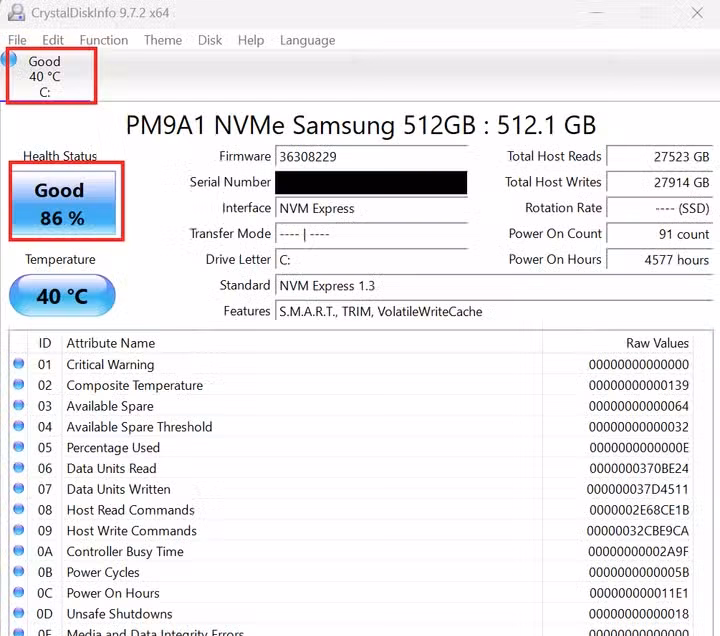The image size is (720, 636).
Task: Click the Standard field NVM Express 1.3
Action: [494, 286]
